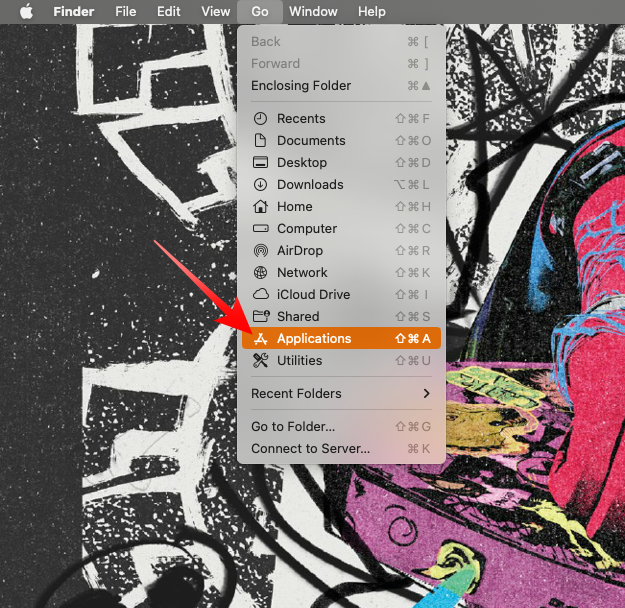Open the View menu
This screenshot has width=625, height=608.
coord(215,12)
